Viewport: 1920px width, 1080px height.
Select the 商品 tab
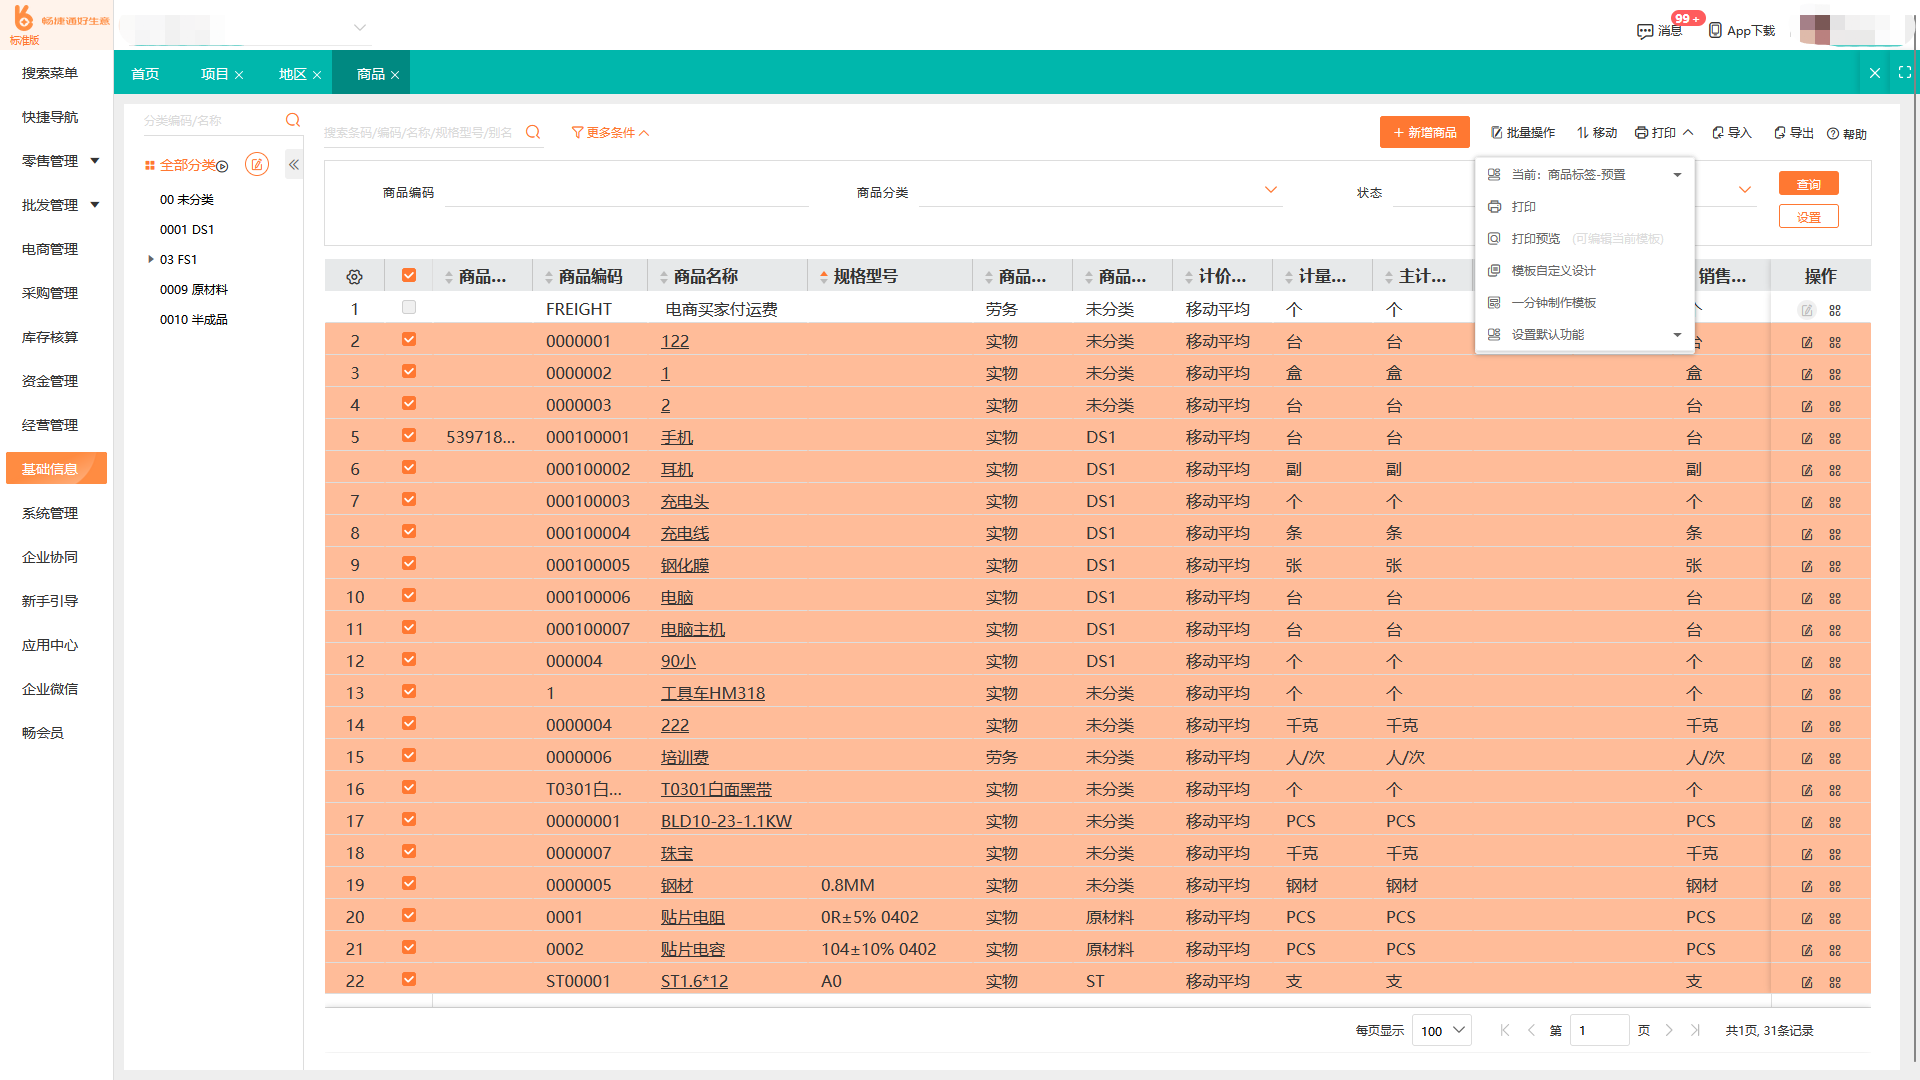click(x=373, y=73)
